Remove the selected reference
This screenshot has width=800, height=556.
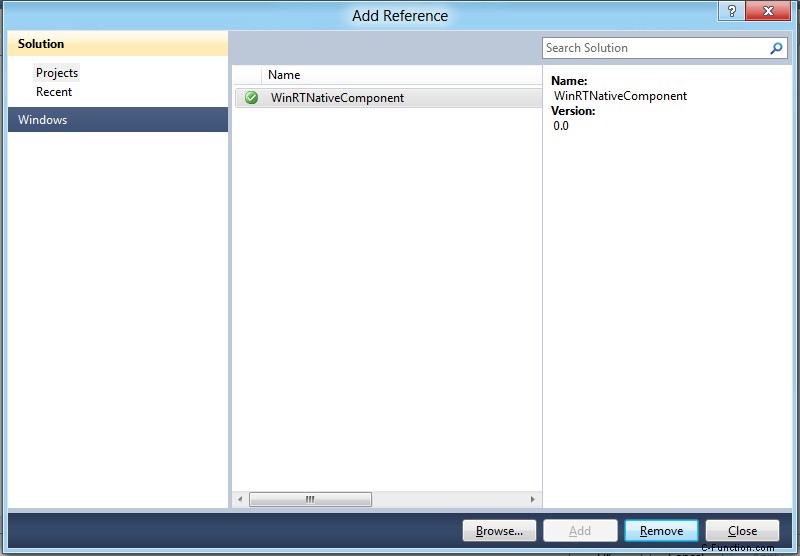pos(661,531)
